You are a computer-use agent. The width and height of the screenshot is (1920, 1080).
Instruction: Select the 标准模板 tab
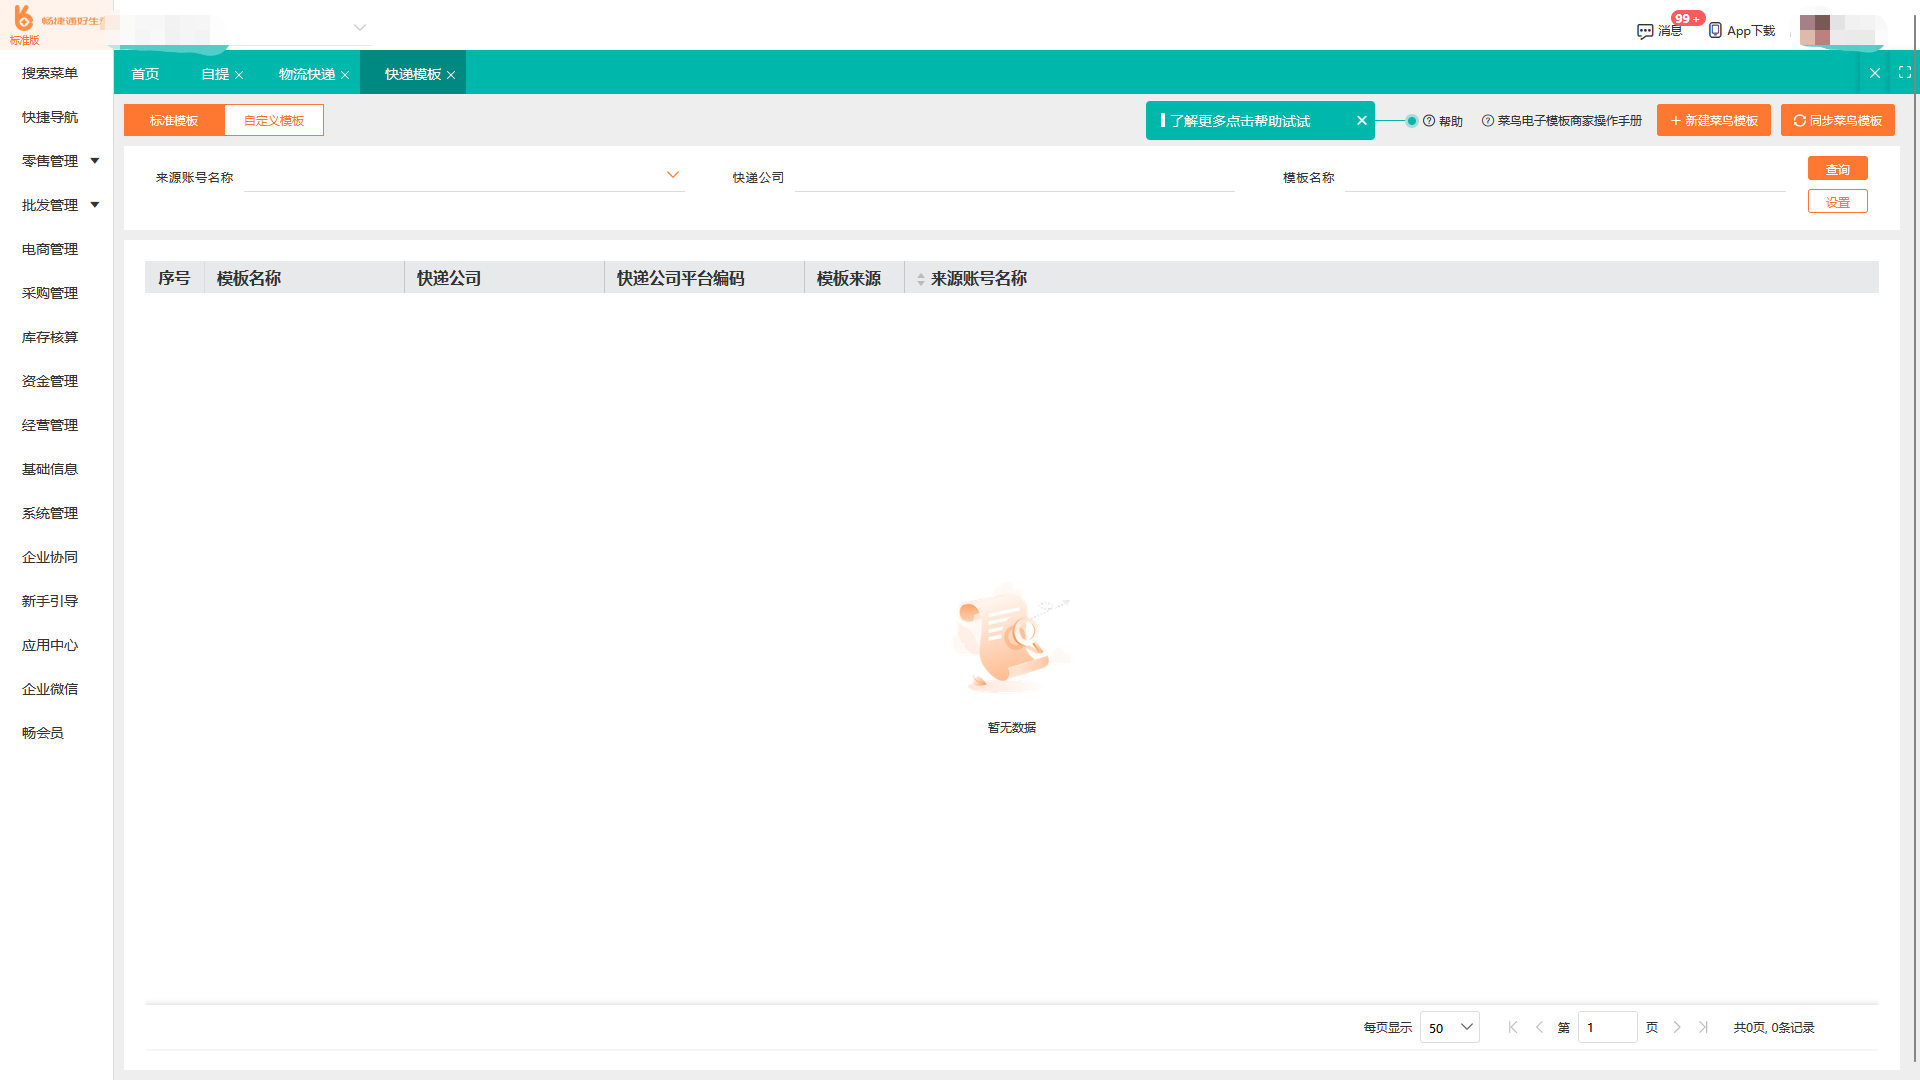(x=174, y=121)
